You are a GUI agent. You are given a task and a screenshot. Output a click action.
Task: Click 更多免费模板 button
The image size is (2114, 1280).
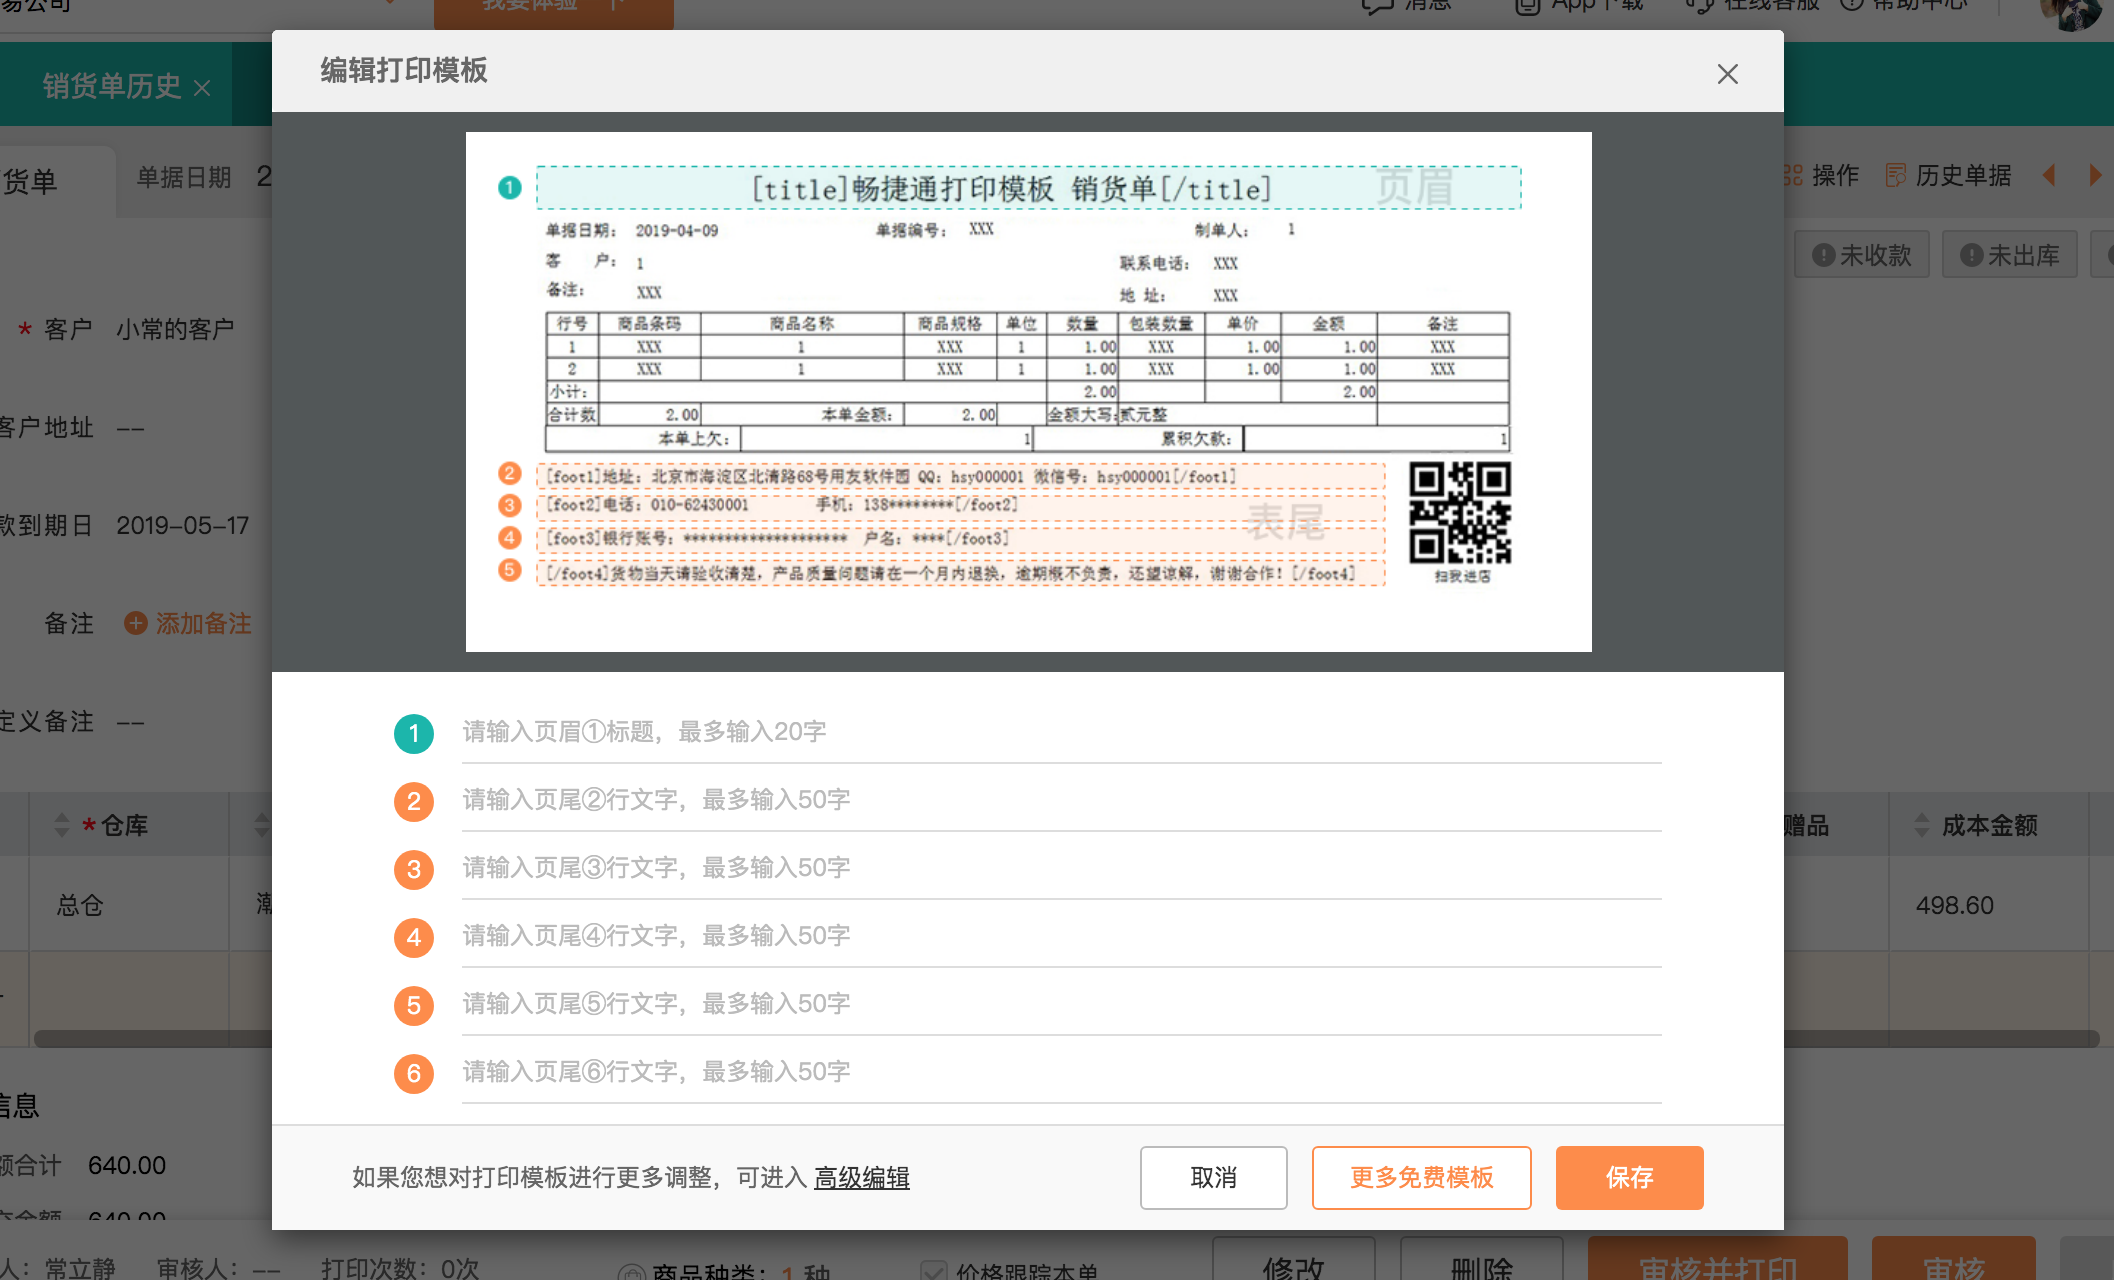(x=1421, y=1176)
